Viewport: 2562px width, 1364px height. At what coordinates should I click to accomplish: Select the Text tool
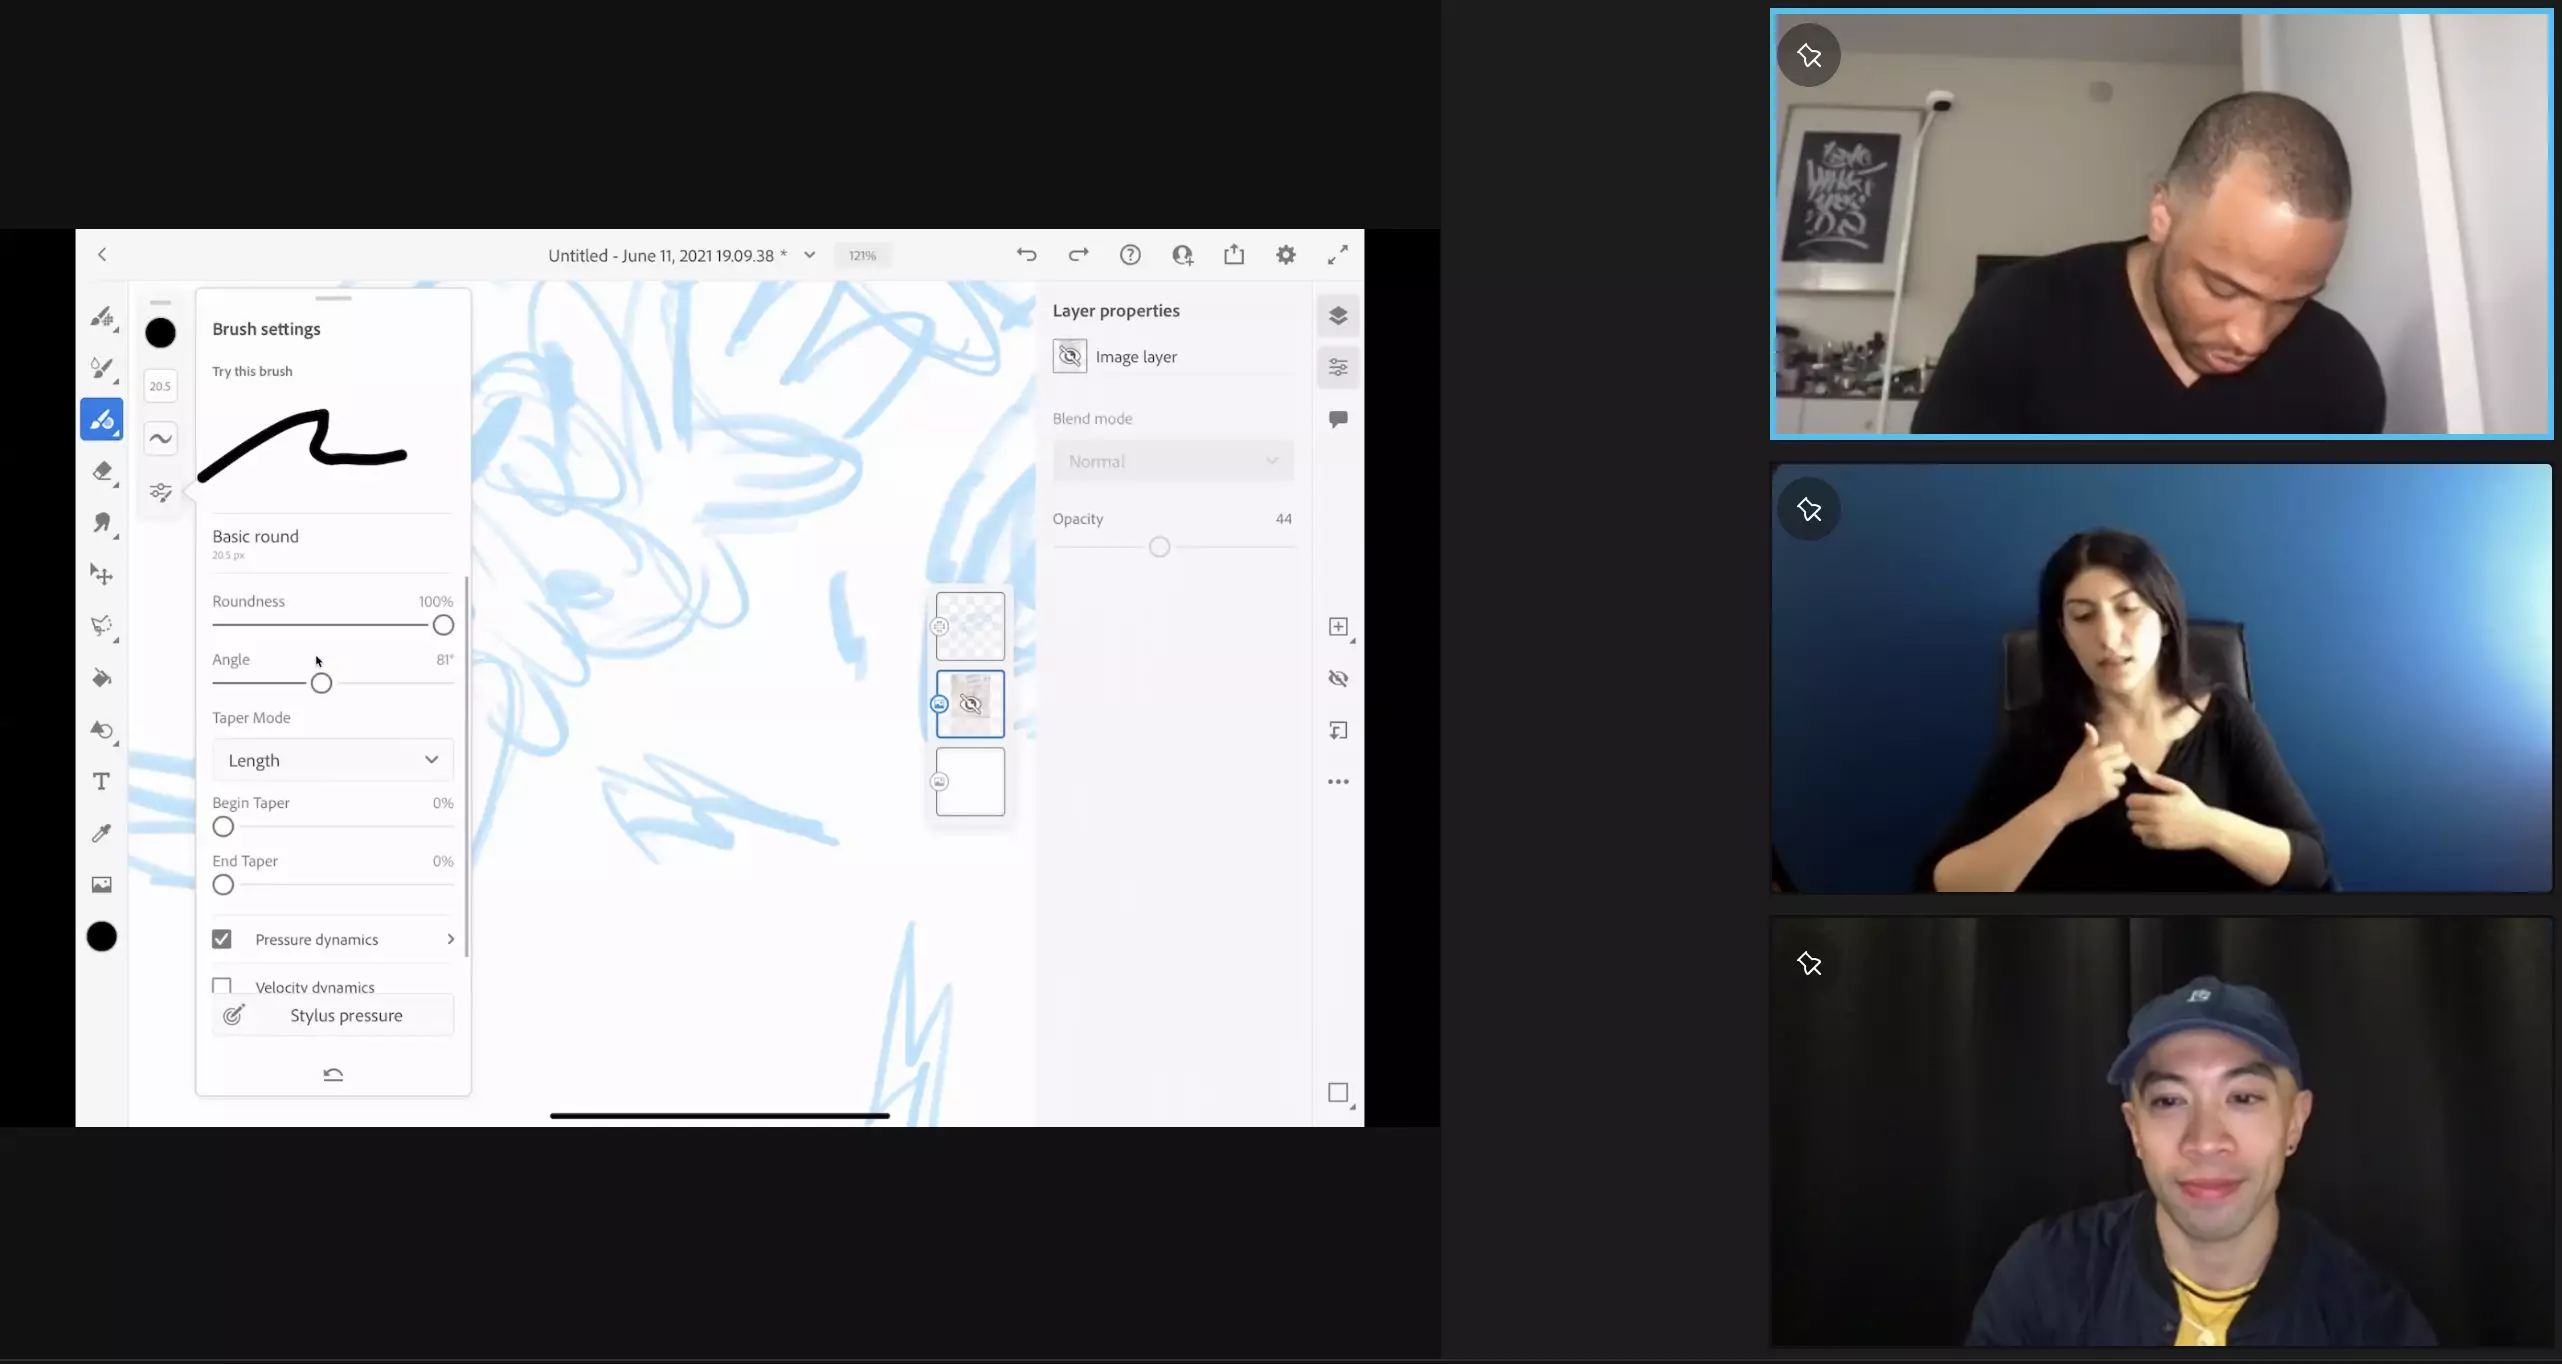(x=100, y=781)
